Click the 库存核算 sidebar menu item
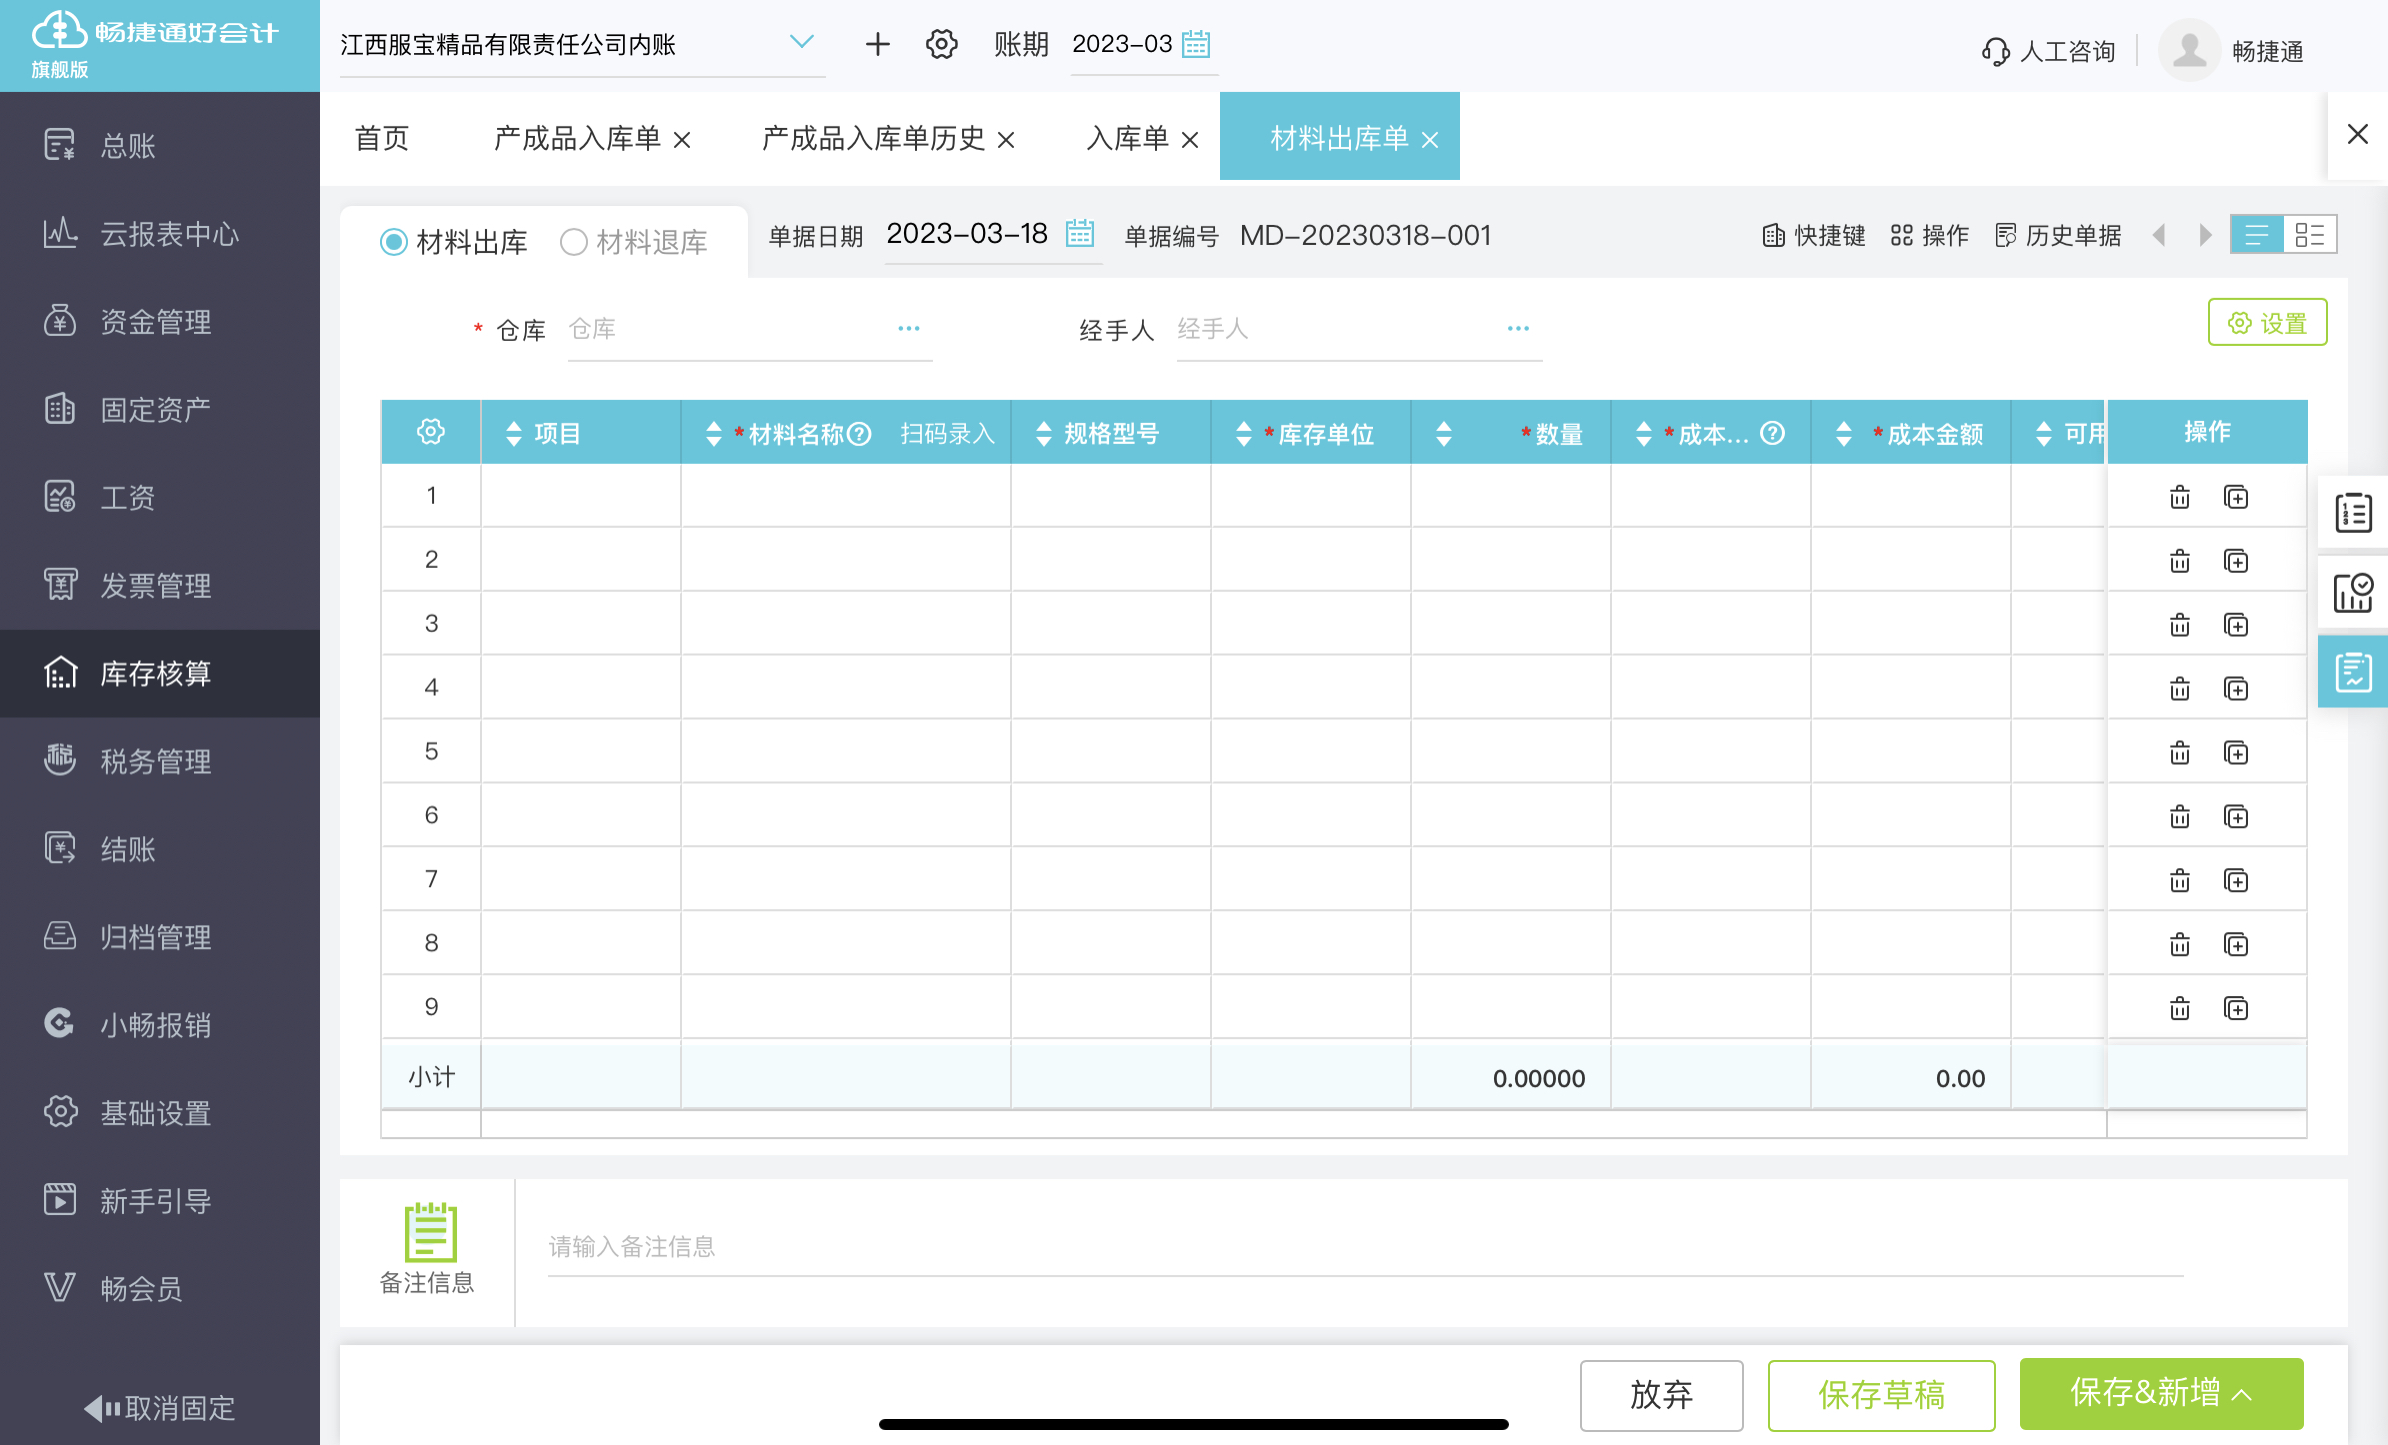Image resolution: width=2388 pixels, height=1445 pixels. (x=160, y=672)
